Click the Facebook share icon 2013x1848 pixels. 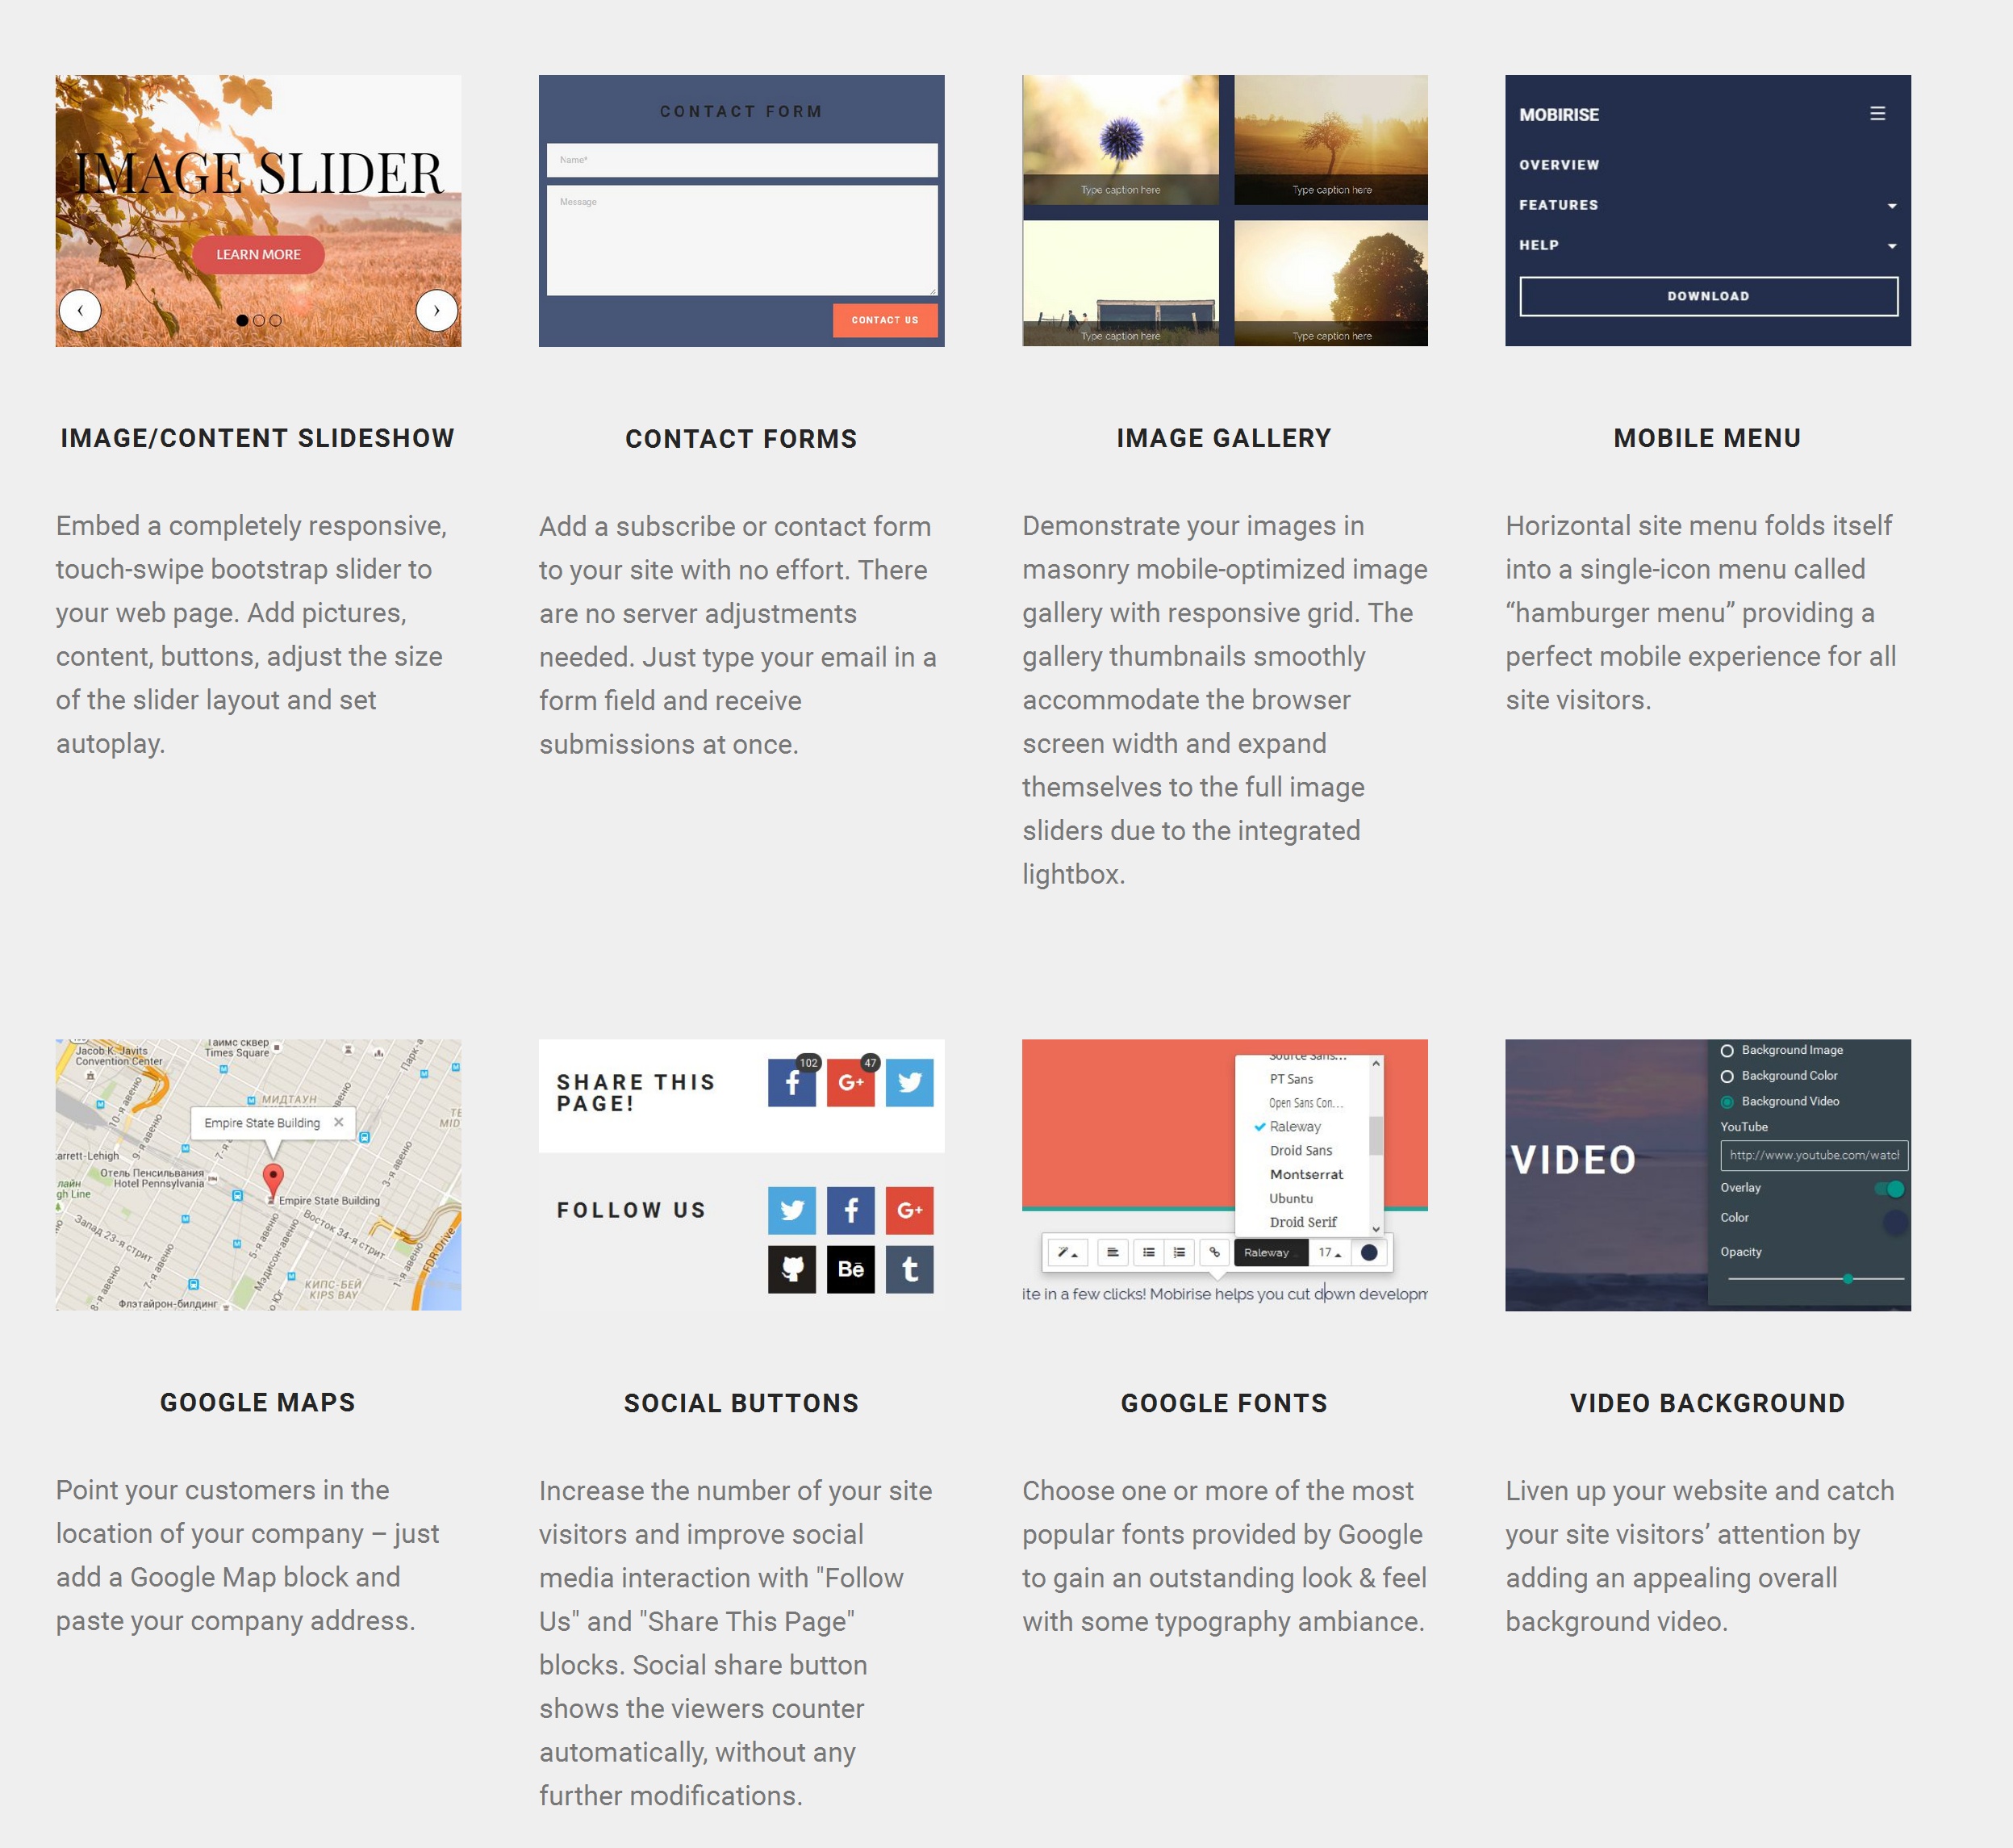pos(792,1082)
